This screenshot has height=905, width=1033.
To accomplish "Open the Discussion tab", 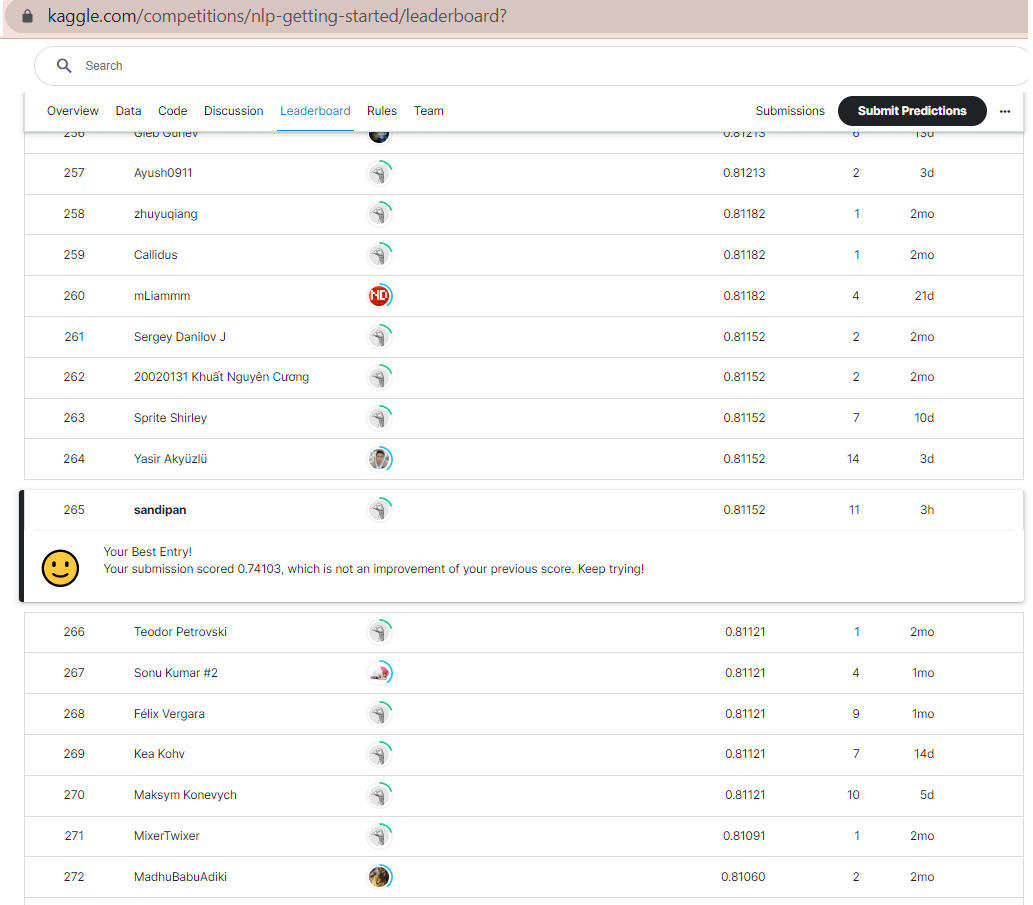I will 234,111.
